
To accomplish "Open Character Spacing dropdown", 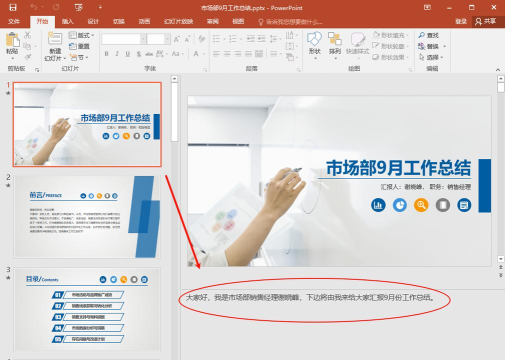I will (x=161, y=54).
